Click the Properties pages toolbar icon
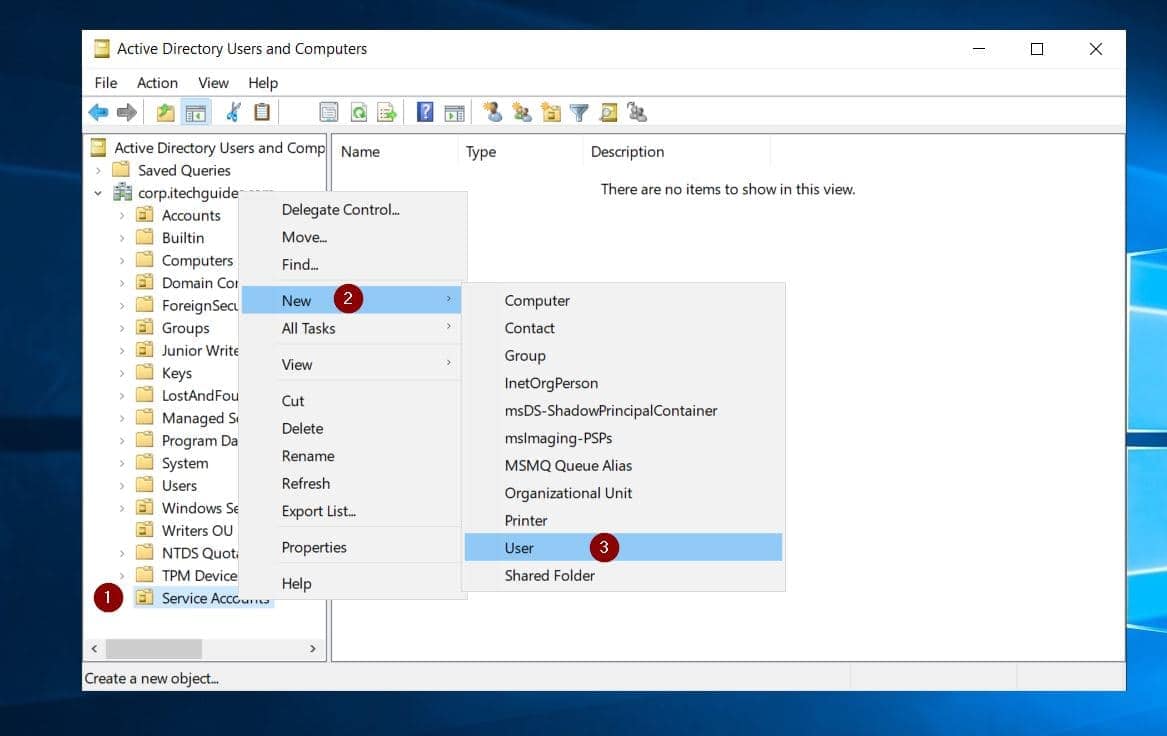Screen dimensions: 1167x736 pyautogui.click(x=329, y=112)
